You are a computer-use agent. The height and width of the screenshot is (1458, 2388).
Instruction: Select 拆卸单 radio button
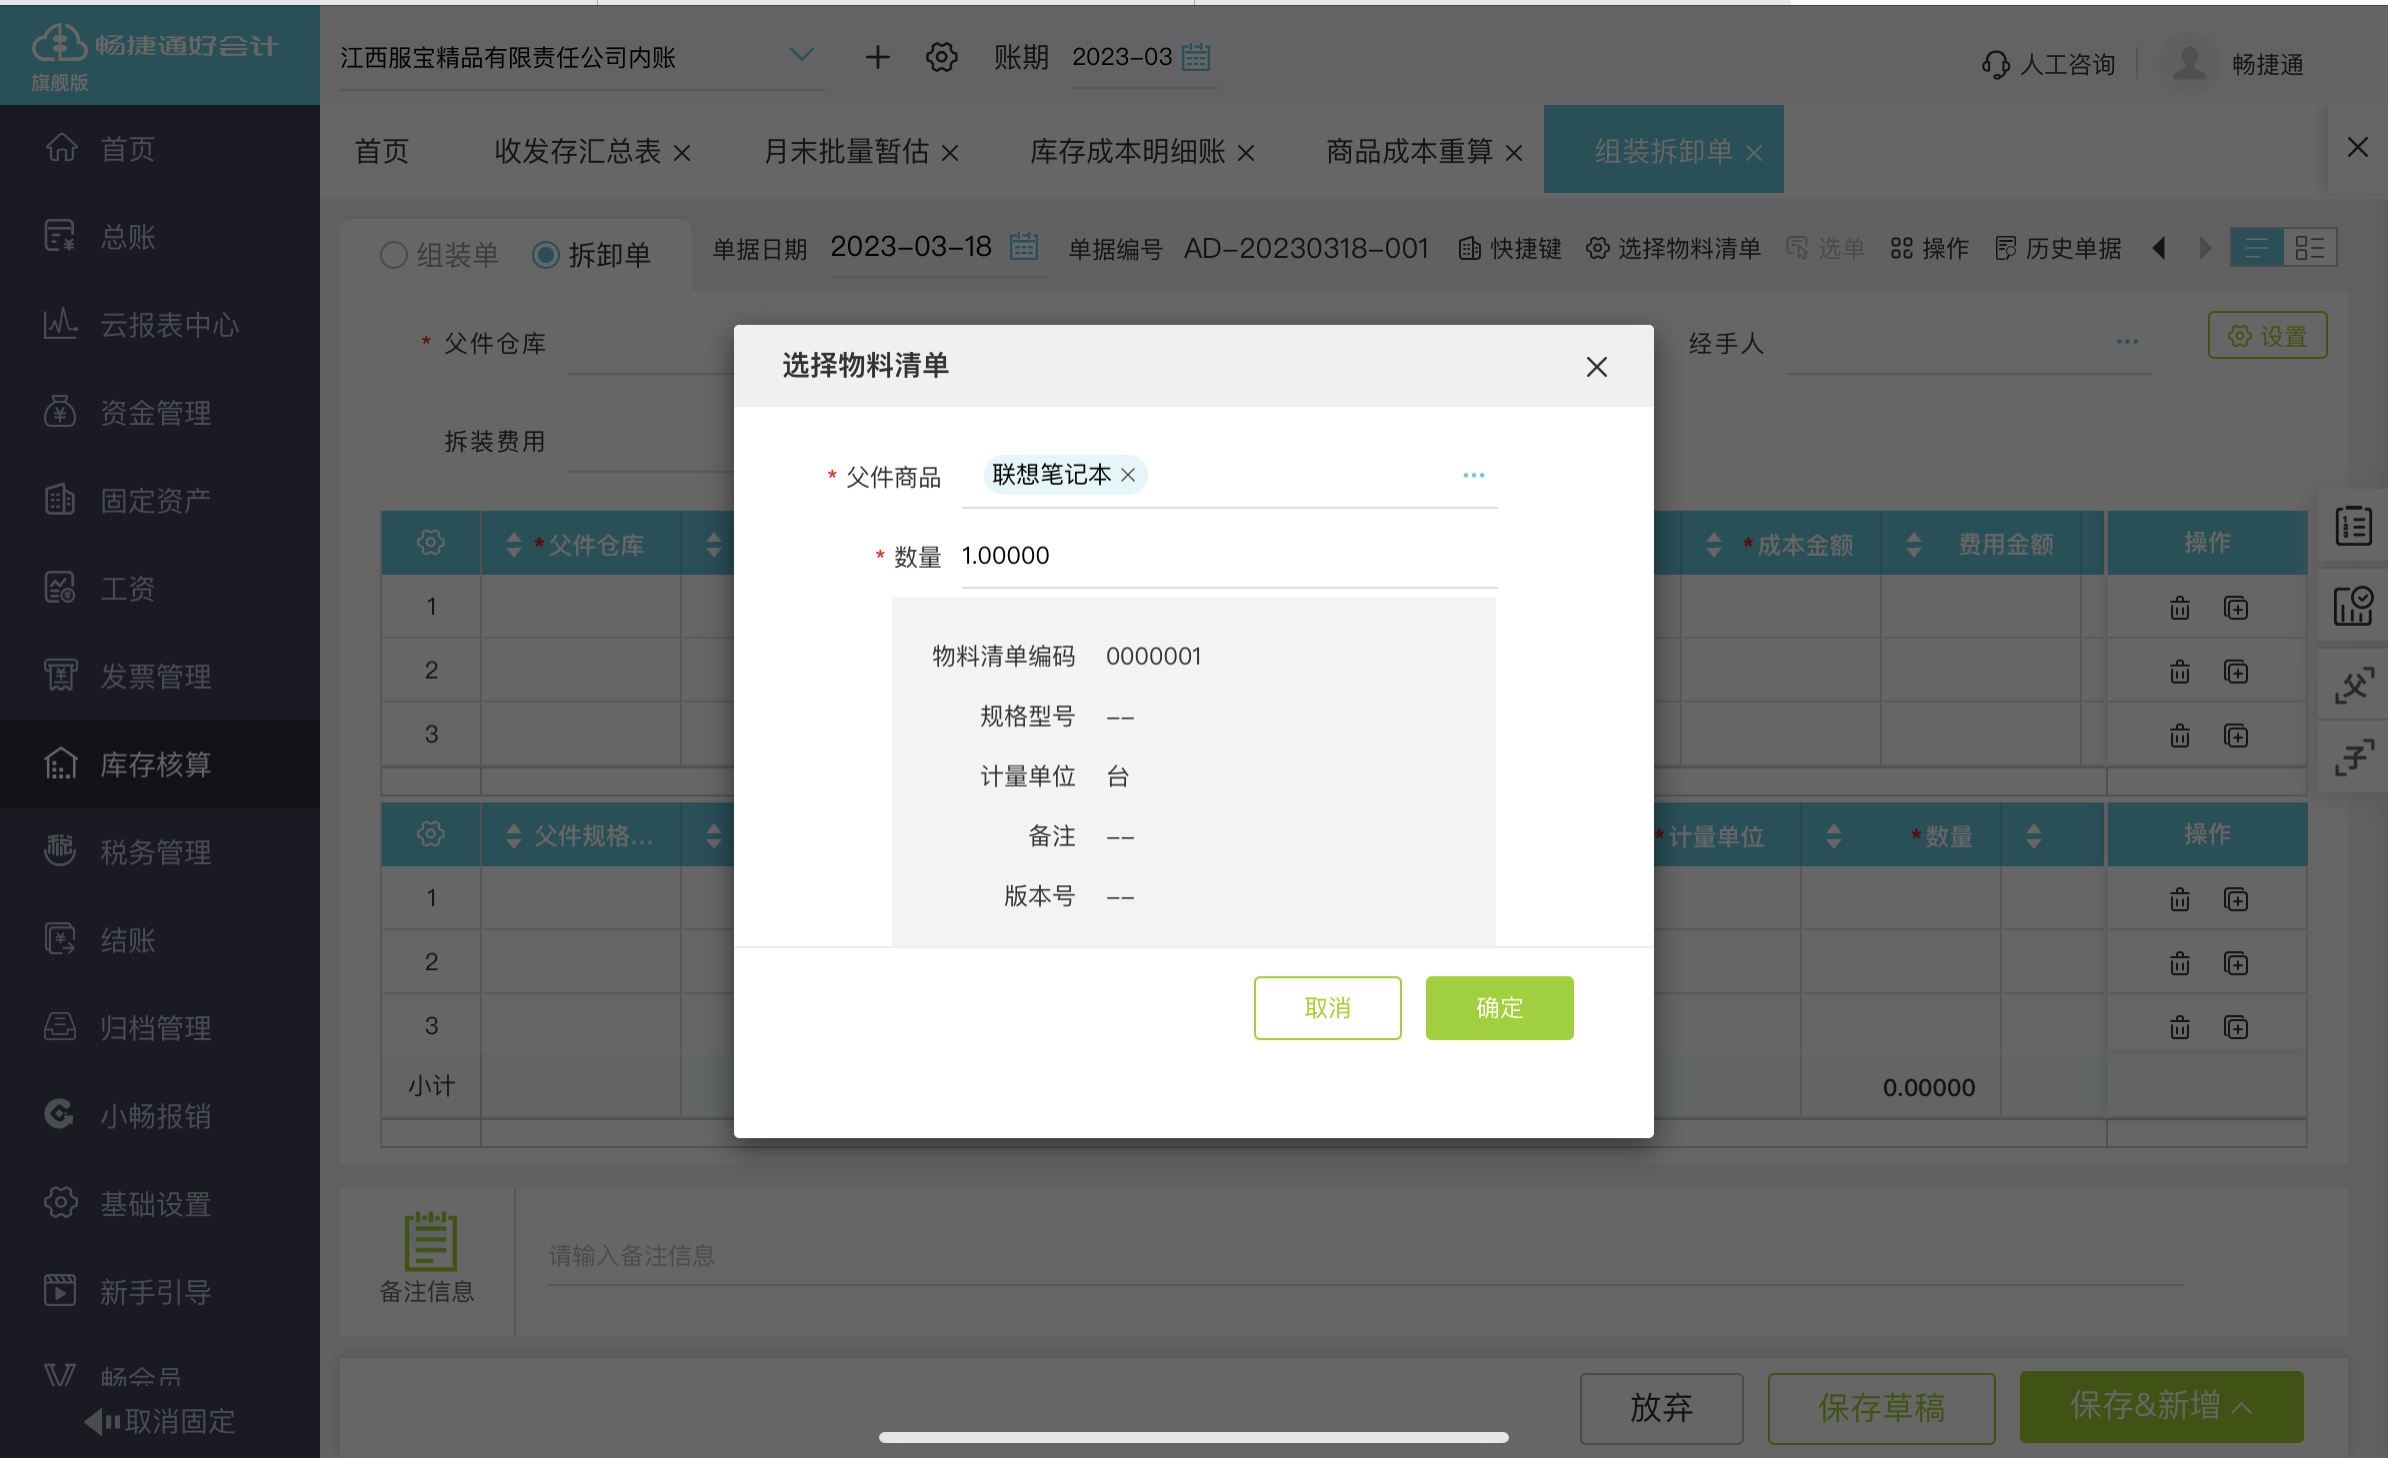[542, 252]
